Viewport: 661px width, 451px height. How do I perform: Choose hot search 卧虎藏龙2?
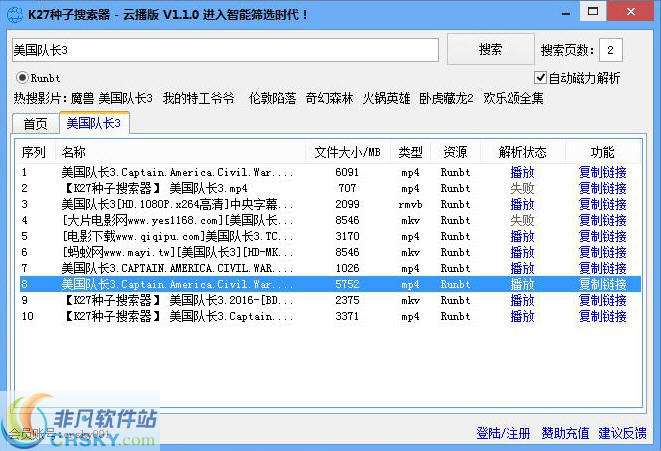(446, 98)
